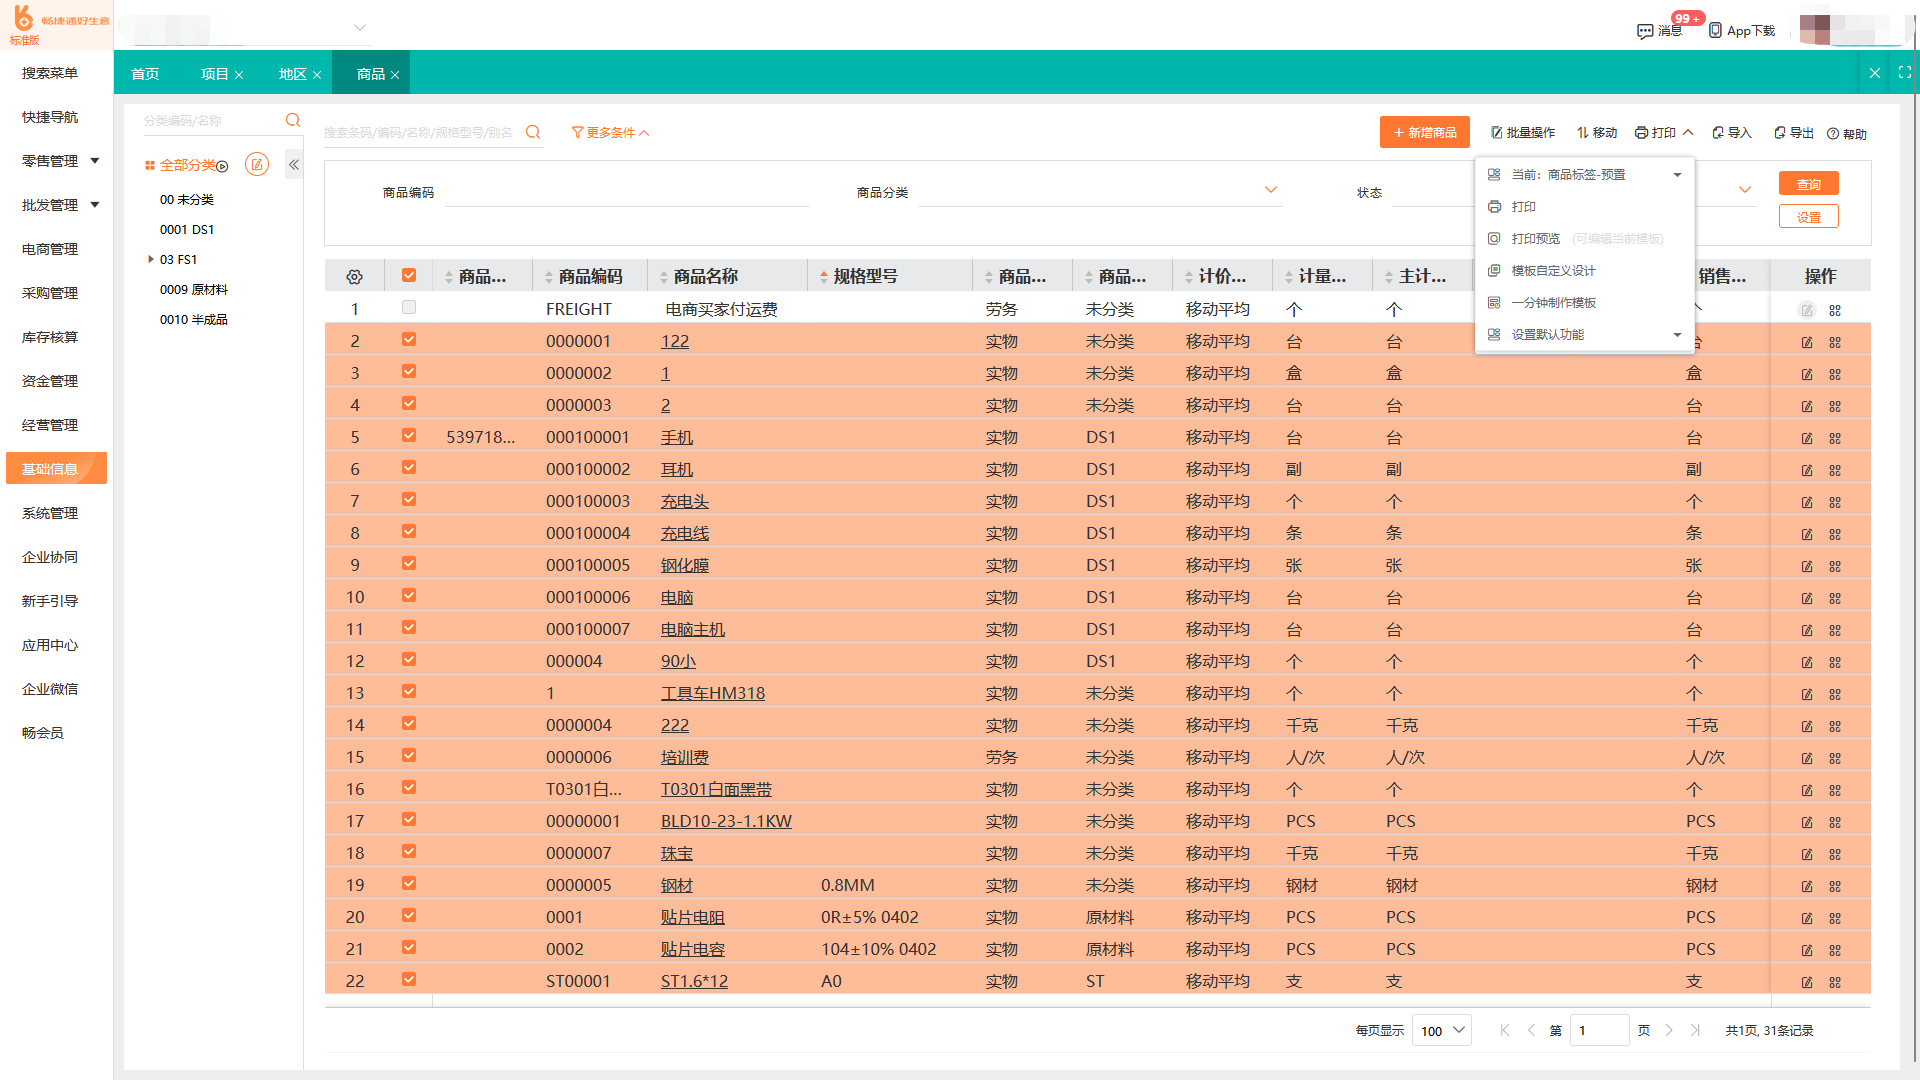Toggle checkbox for row 5 item 000100001
The width and height of the screenshot is (1920, 1080).
click(x=411, y=436)
